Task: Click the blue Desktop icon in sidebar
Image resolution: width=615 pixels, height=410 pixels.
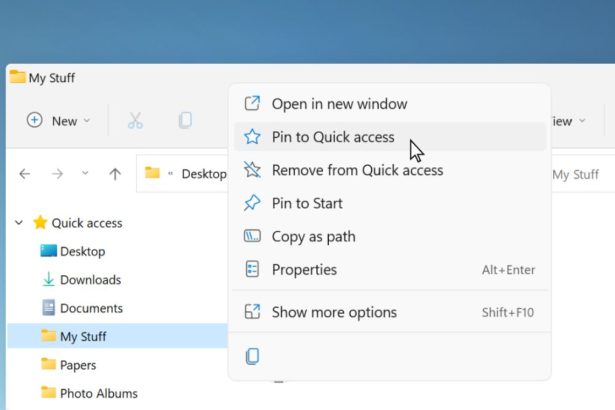Action: (49, 251)
